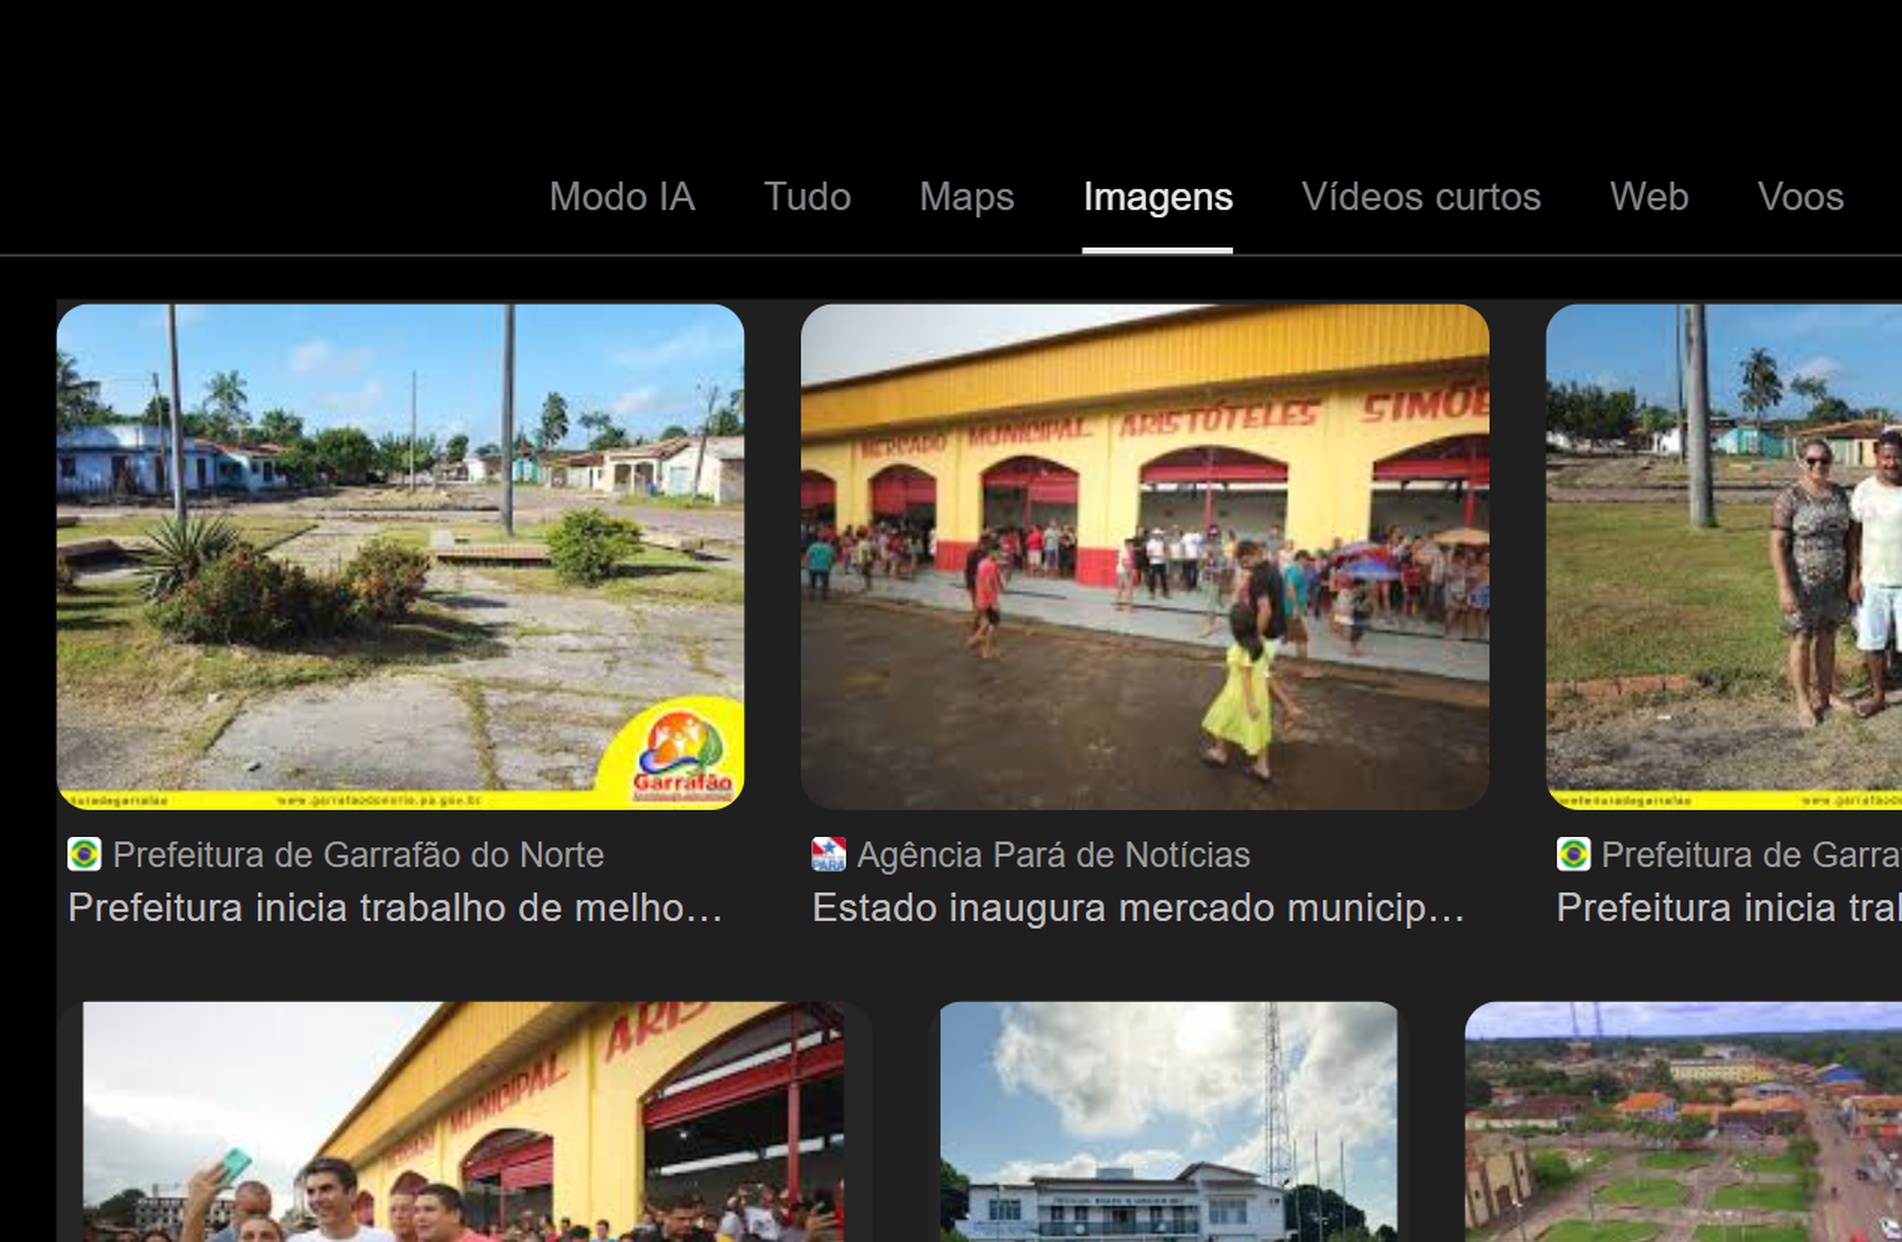Click the Brazil flag favicon beside Prefeitura de Garrafão do Norte
This screenshot has height=1242, width=1902.
pos(84,855)
